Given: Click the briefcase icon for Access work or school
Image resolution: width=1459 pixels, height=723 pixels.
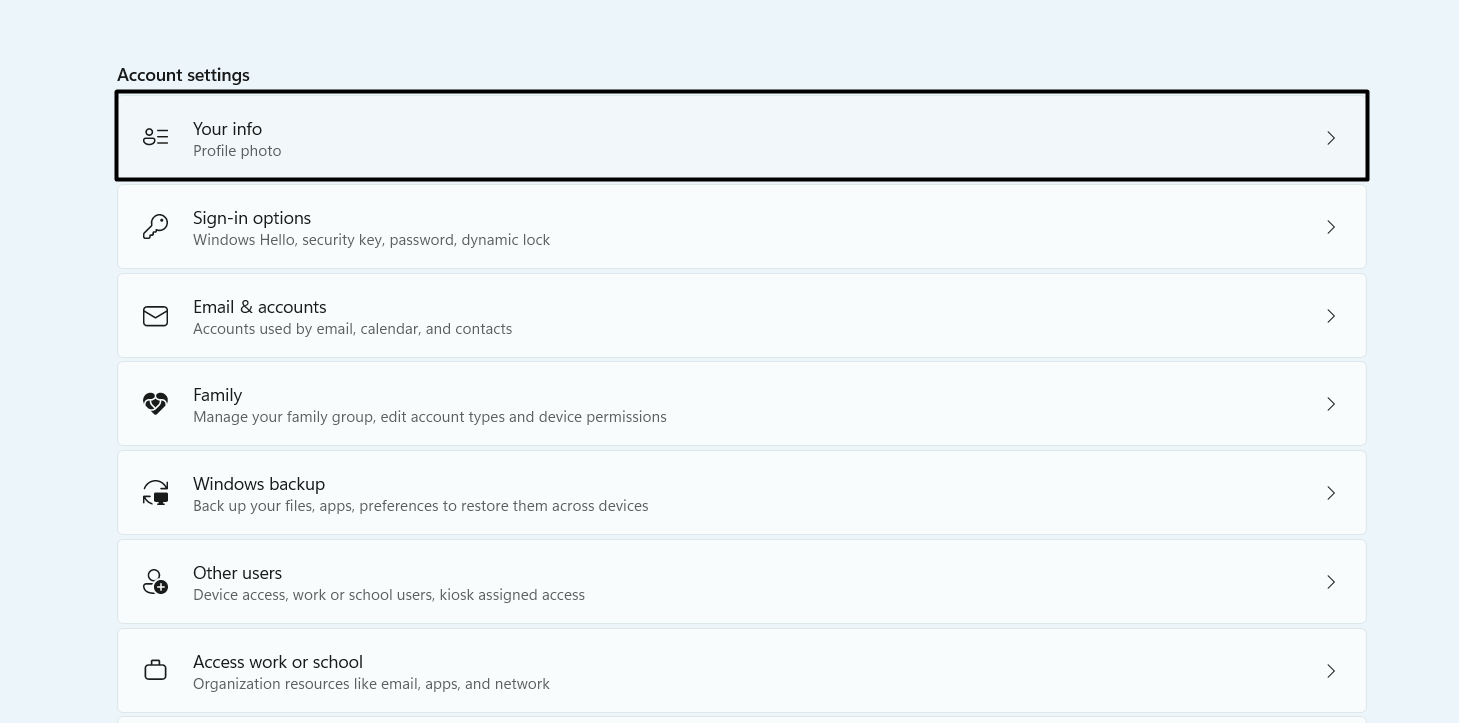Looking at the screenshot, I should click(155, 669).
